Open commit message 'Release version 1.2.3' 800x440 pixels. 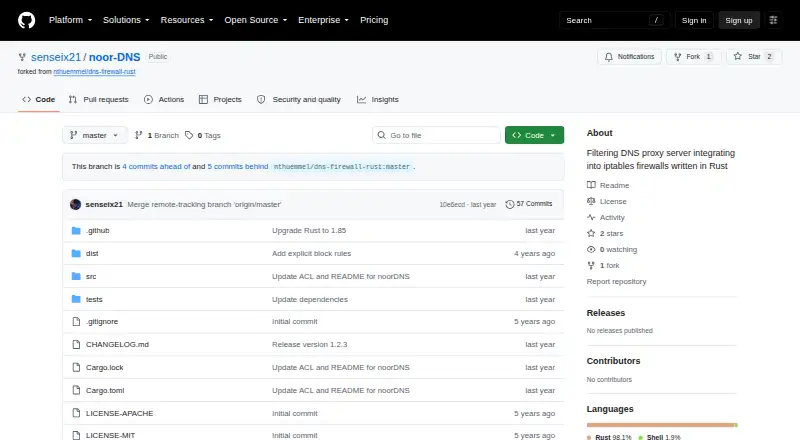(x=309, y=345)
